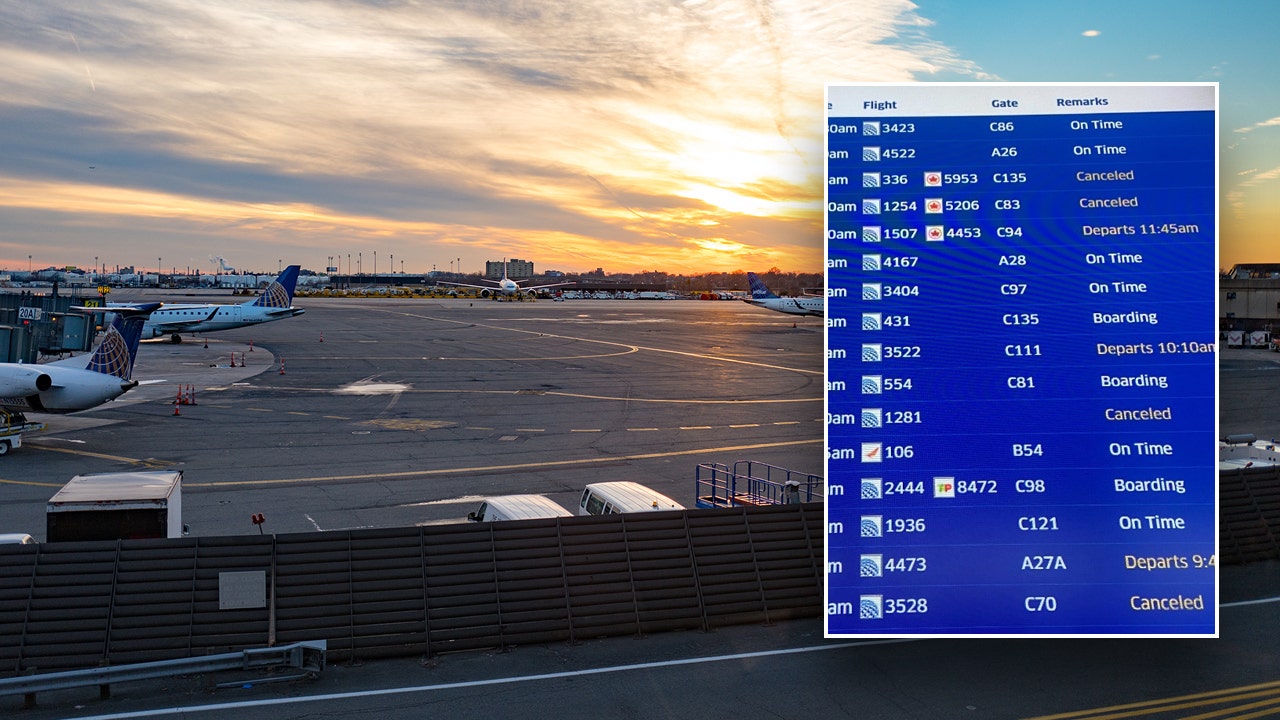Click the United logo beside flight 4167
Viewport: 1280px width, 720px height.
pyautogui.click(x=871, y=262)
